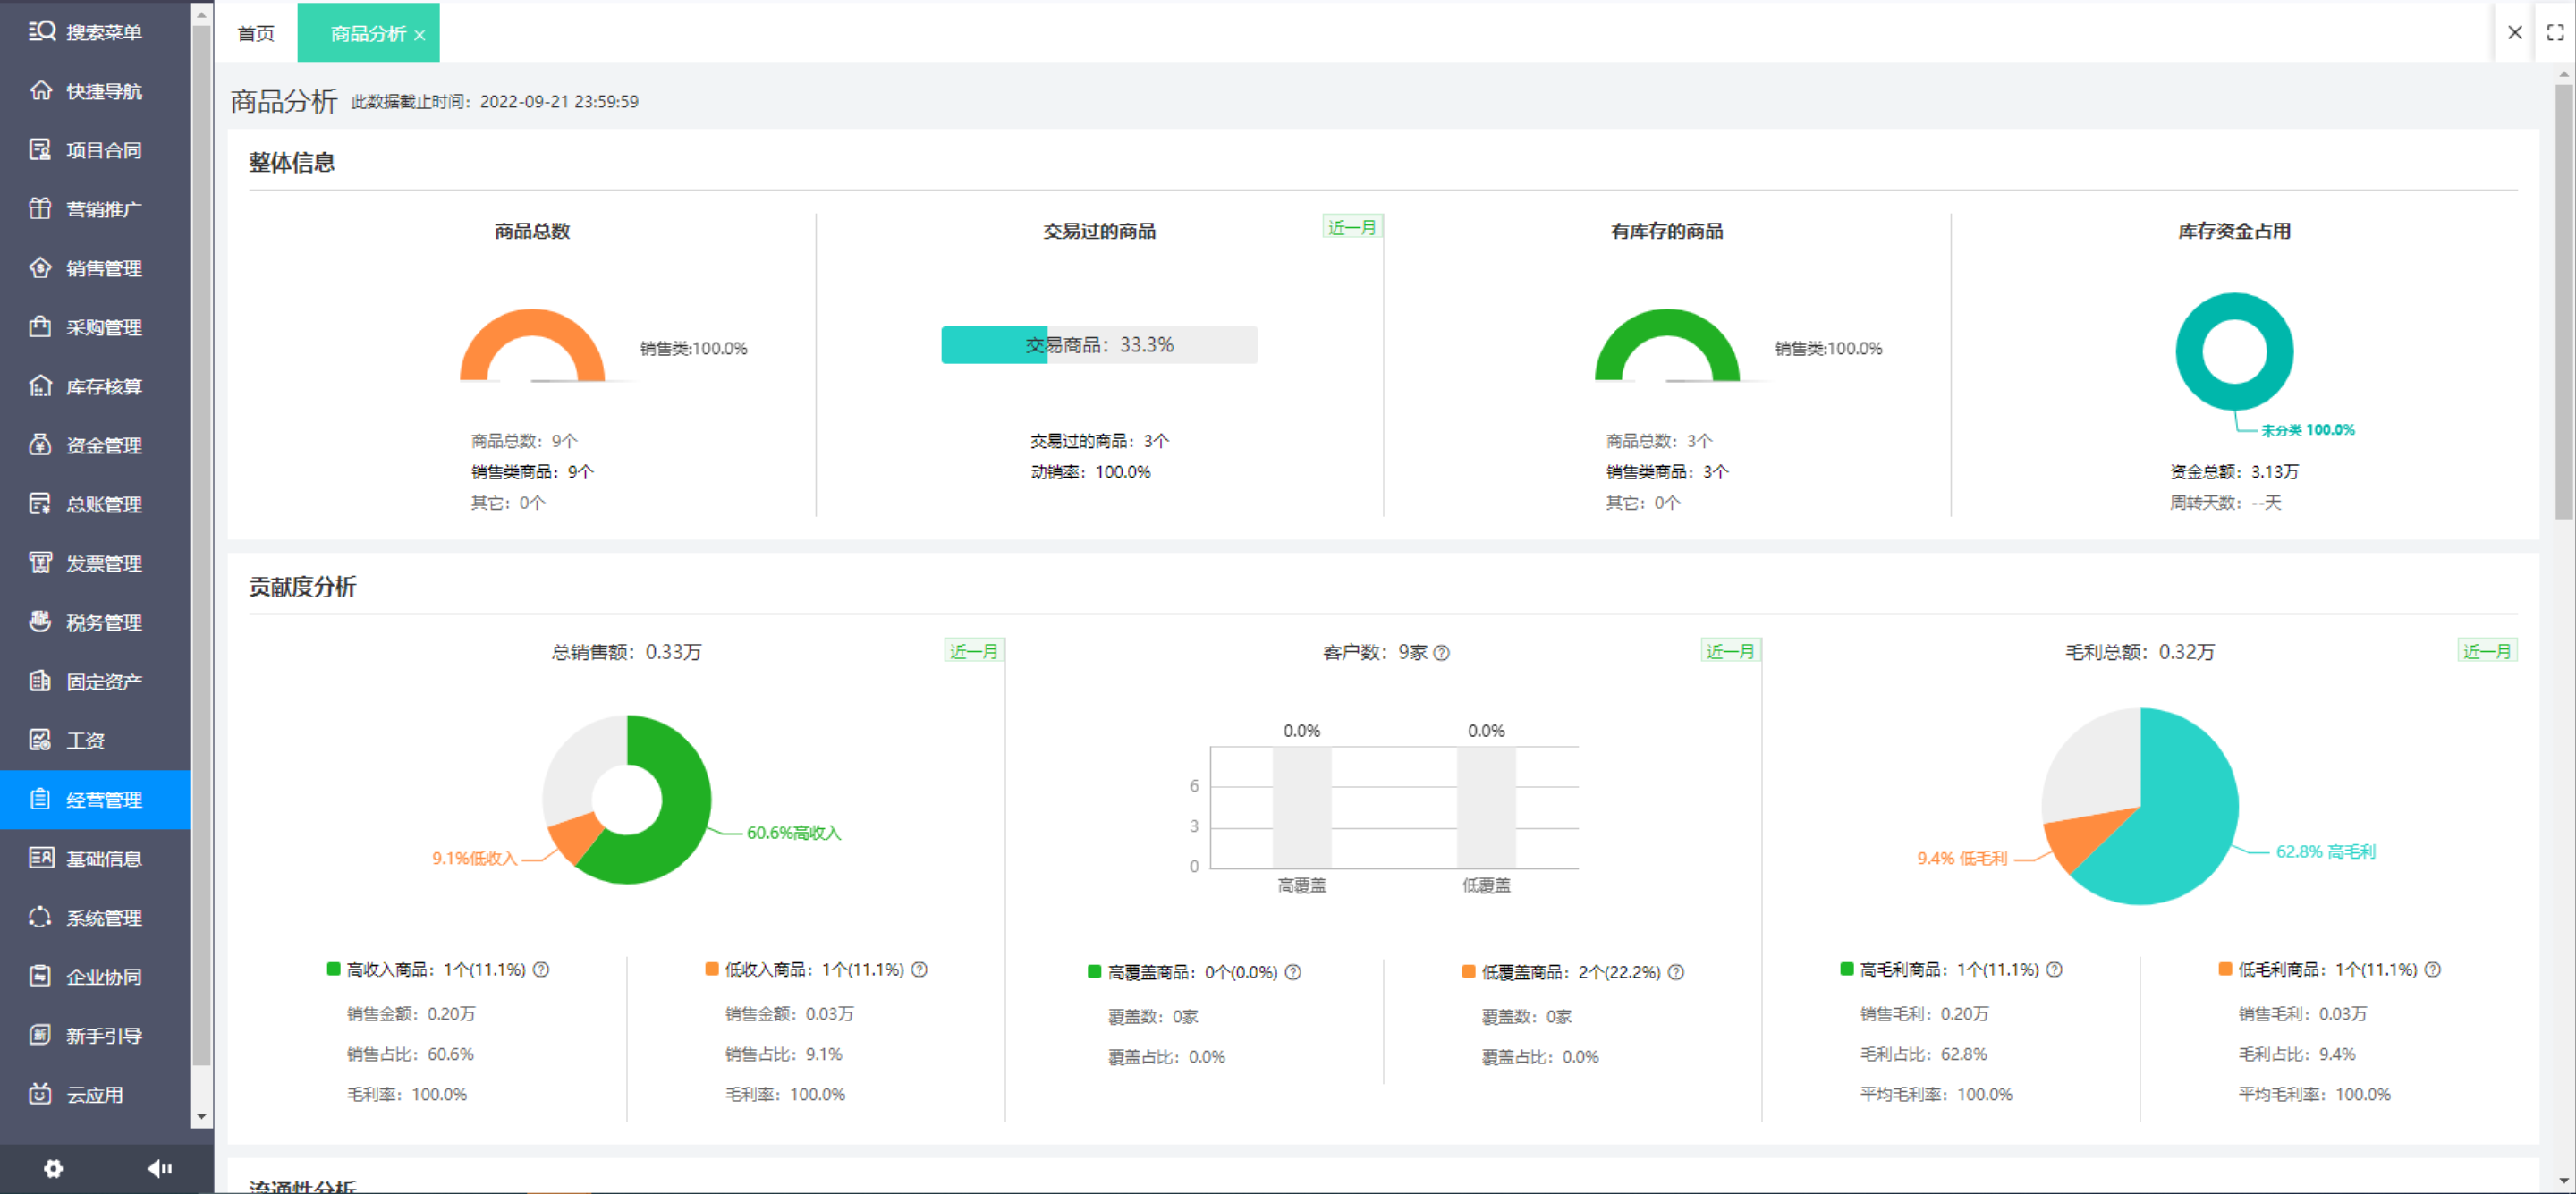Switch to the 首页 tab
The image size is (2576, 1194).
point(257,33)
